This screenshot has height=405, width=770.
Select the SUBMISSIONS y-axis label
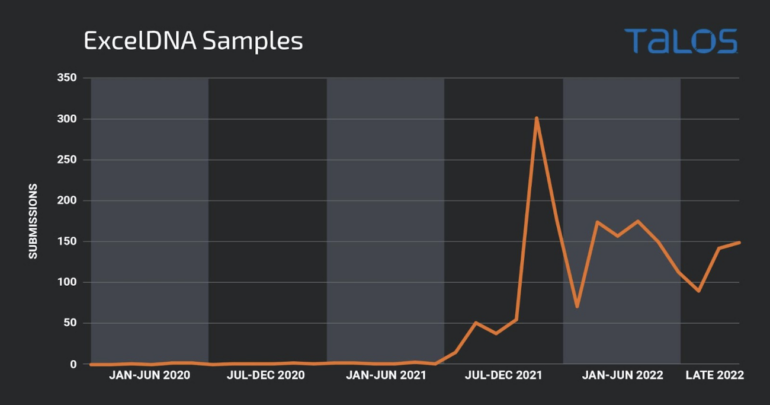coord(33,221)
